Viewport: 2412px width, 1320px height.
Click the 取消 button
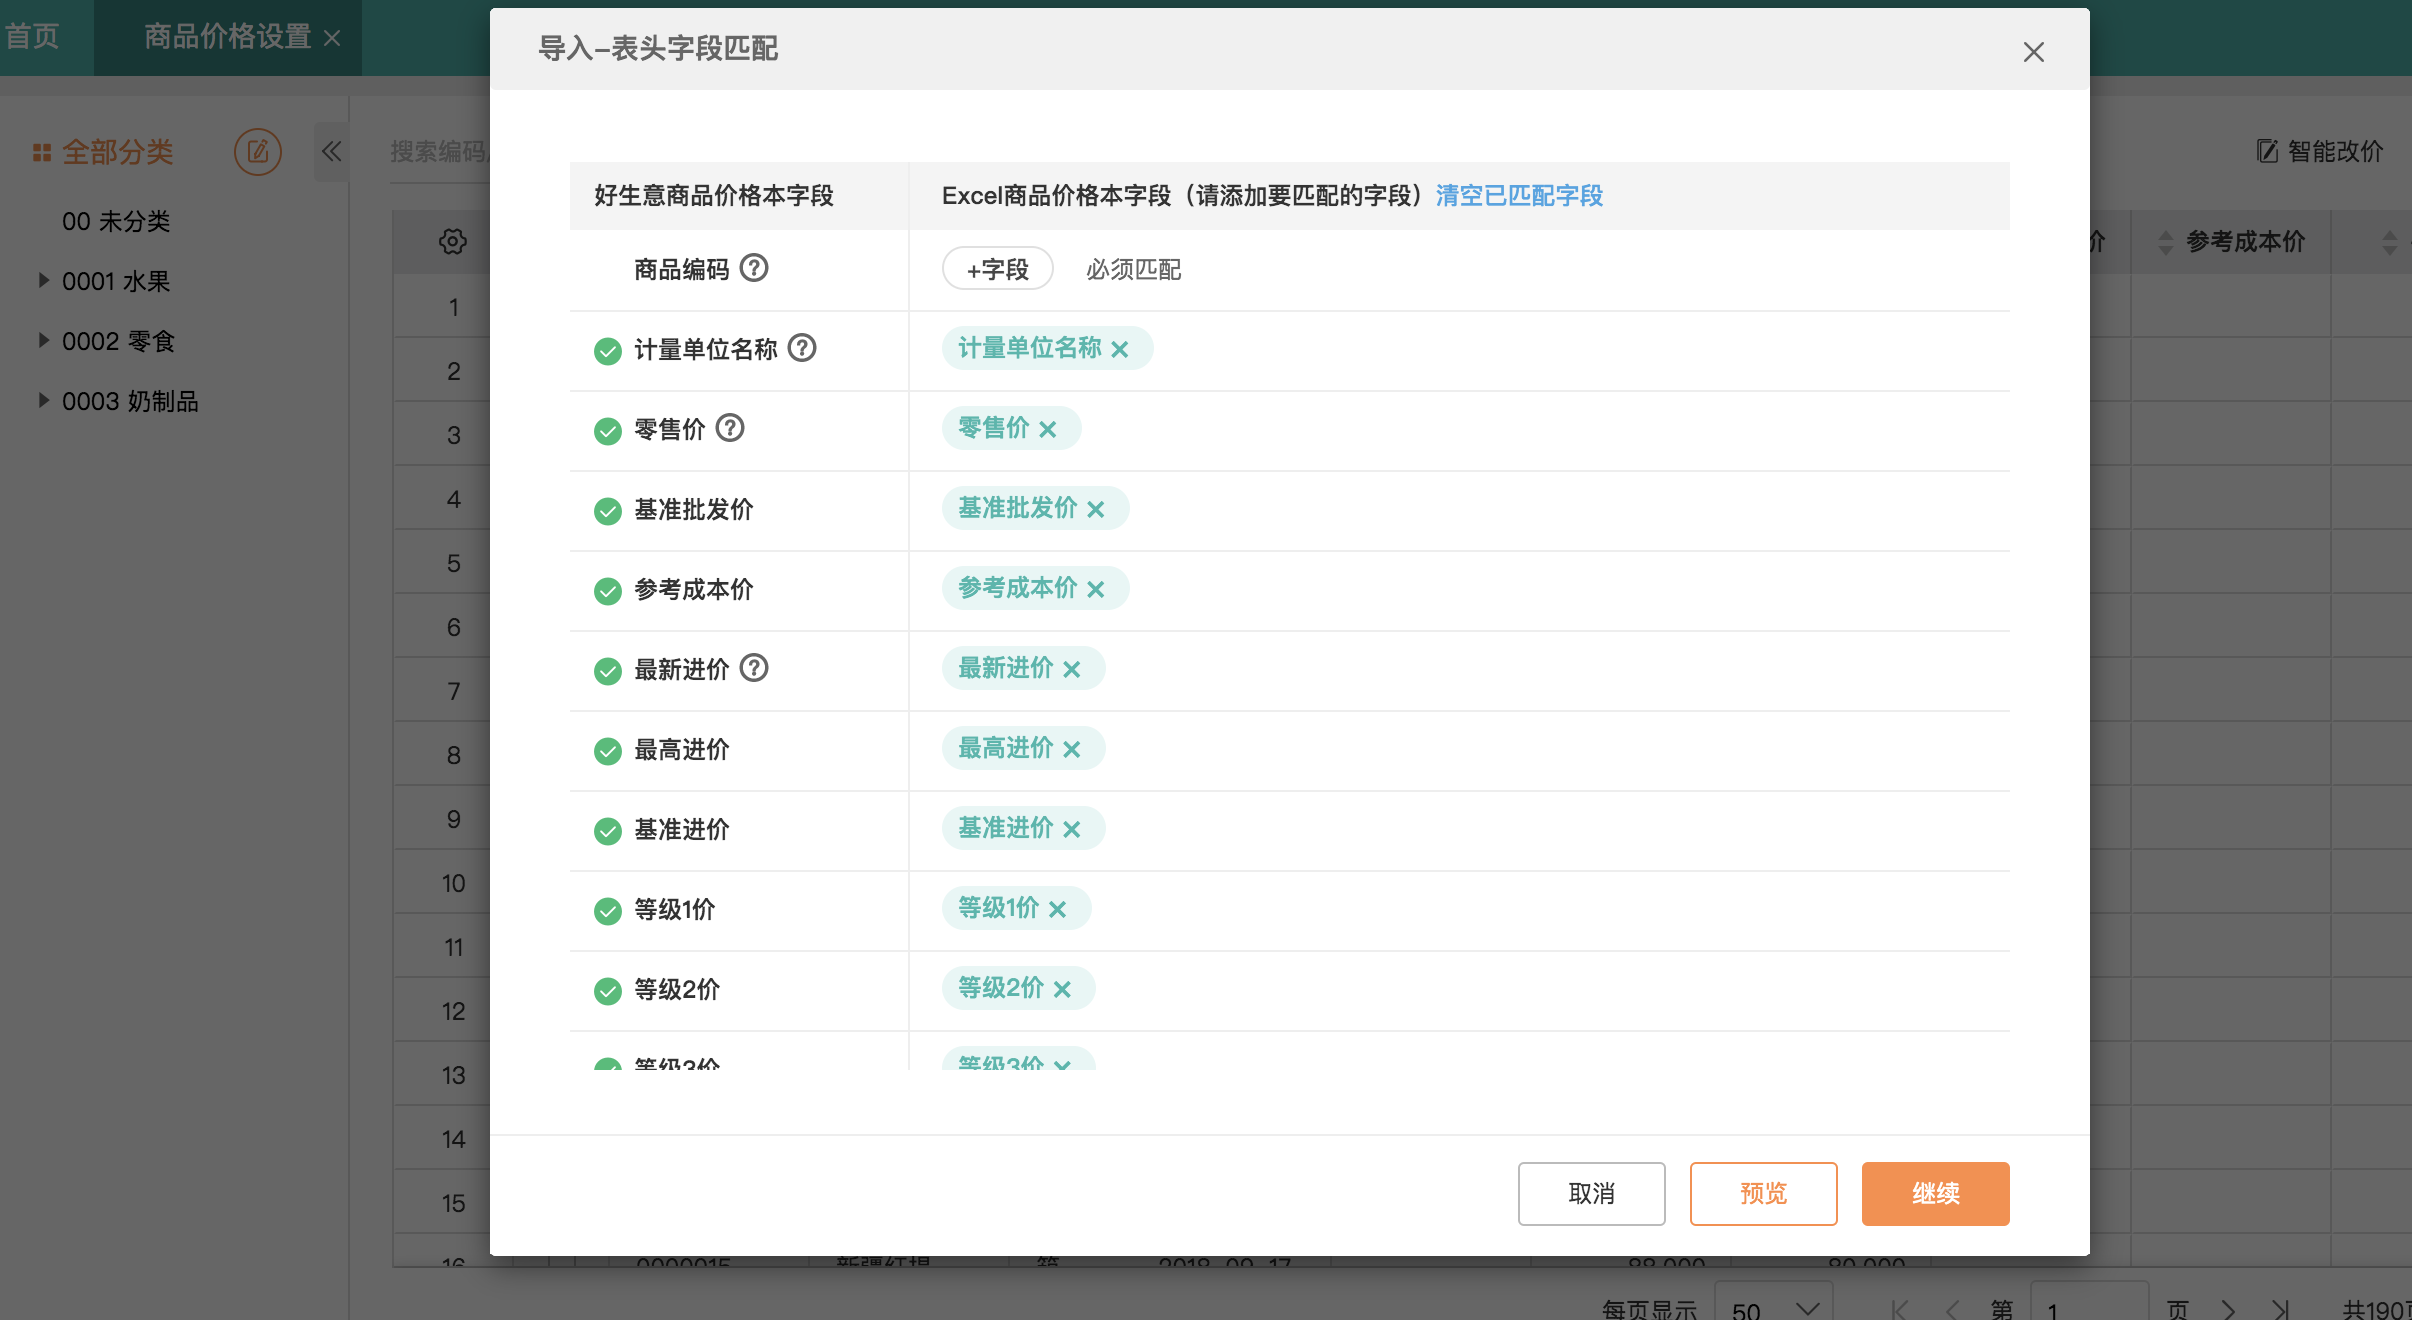[1593, 1192]
